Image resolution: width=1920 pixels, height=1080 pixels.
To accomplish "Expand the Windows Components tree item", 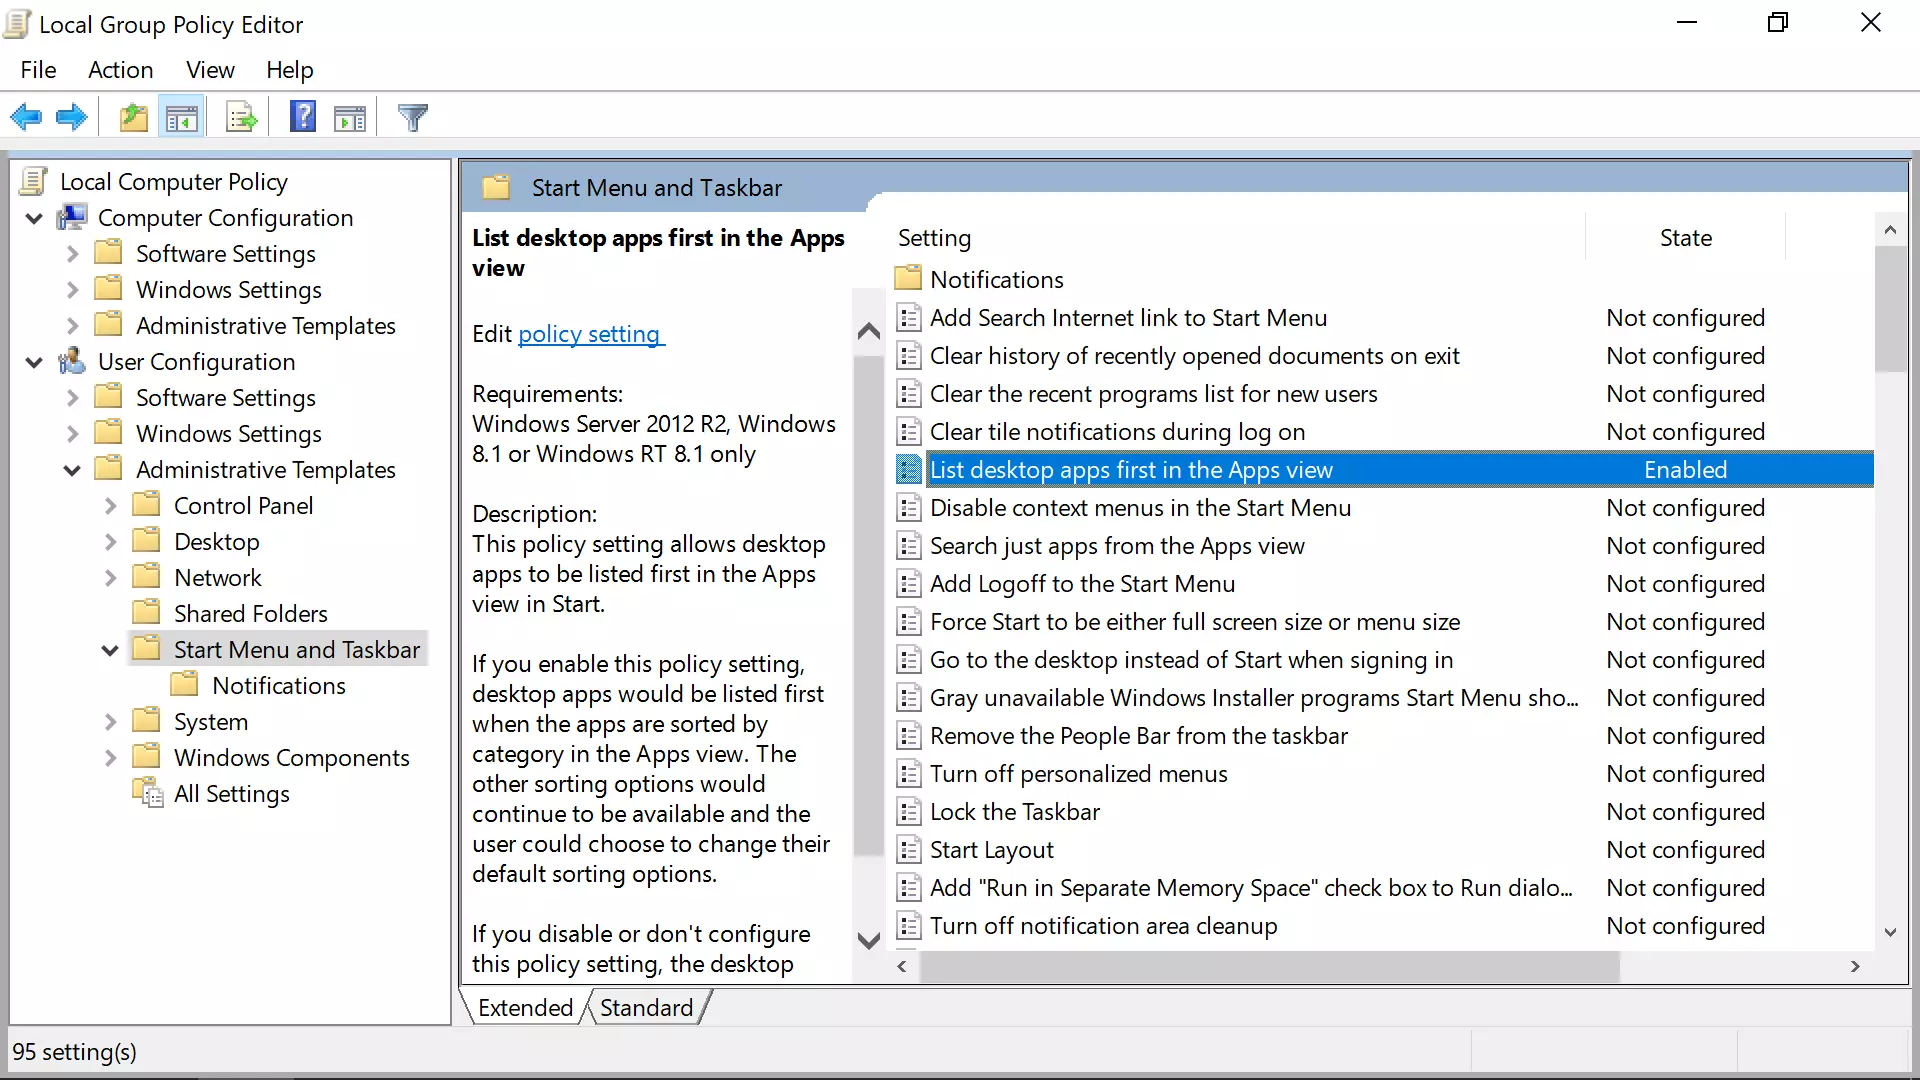I will (109, 758).
